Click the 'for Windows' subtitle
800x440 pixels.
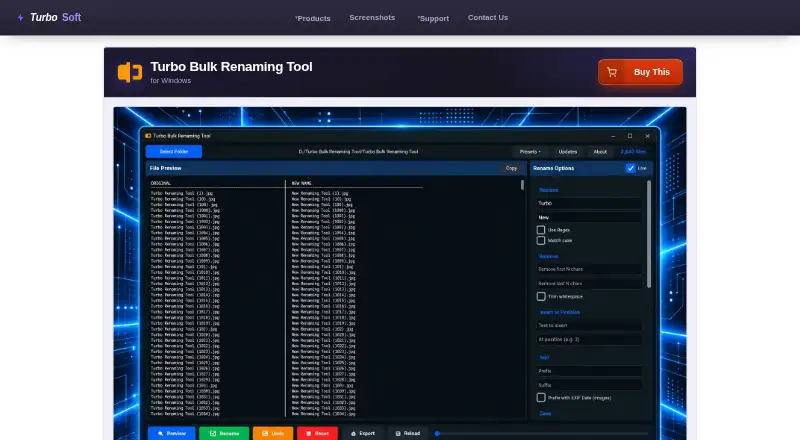coord(170,81)
